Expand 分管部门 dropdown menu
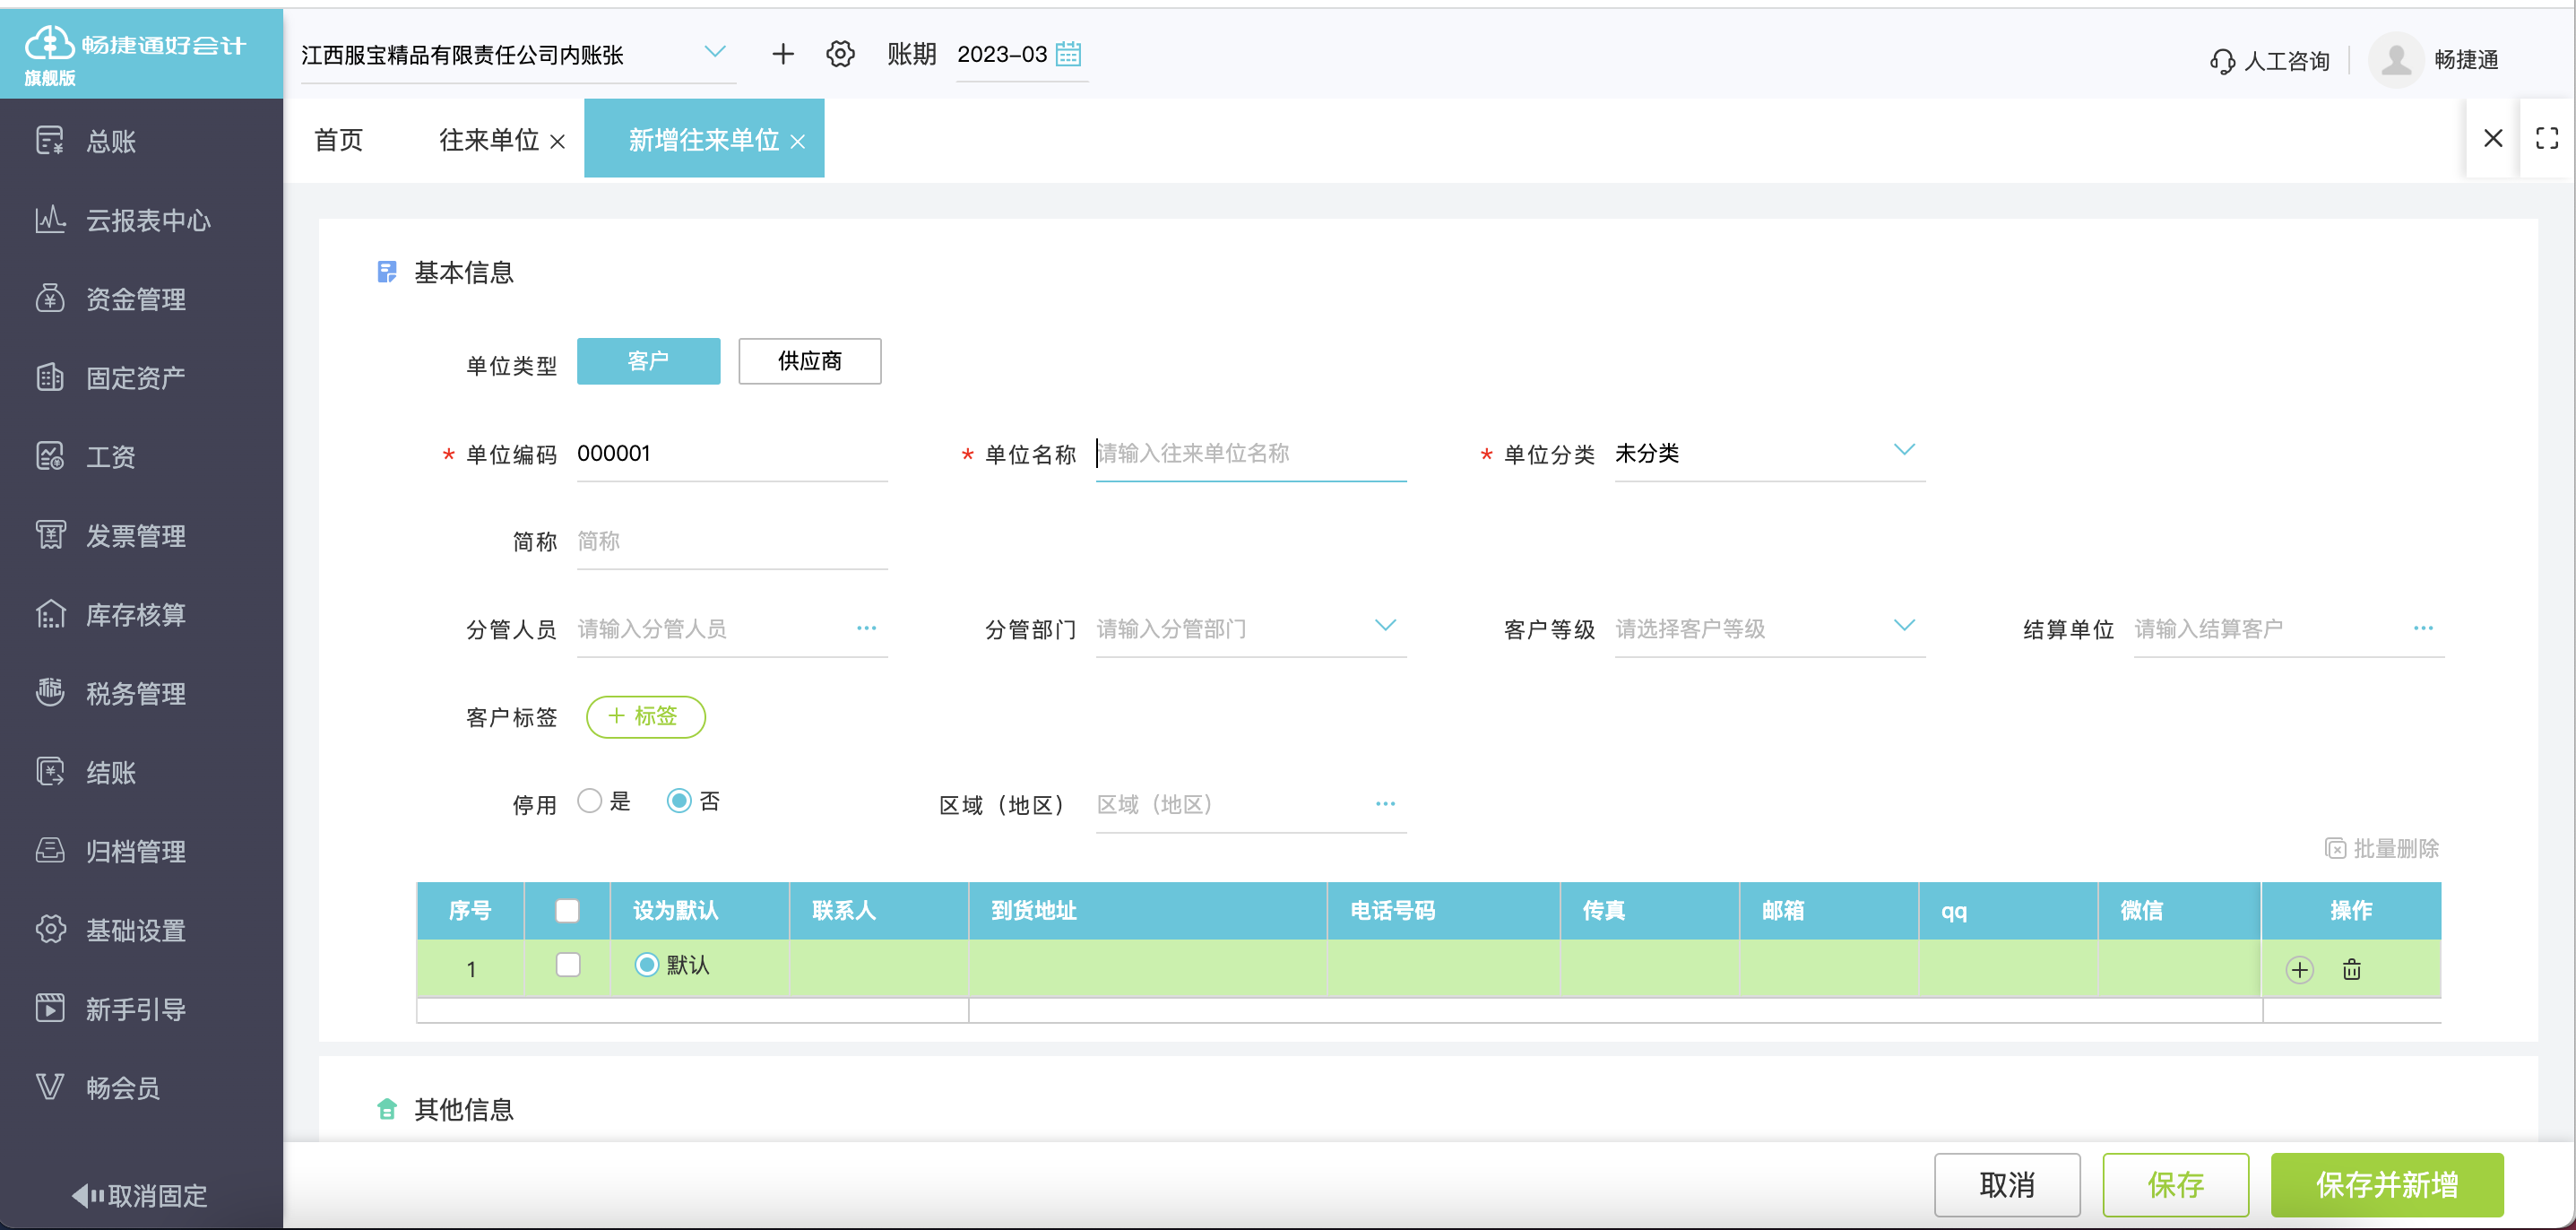Image resolution: width=2576 pixels, height=1230 pixels. pyautogui.click(x=1385, y=628)
